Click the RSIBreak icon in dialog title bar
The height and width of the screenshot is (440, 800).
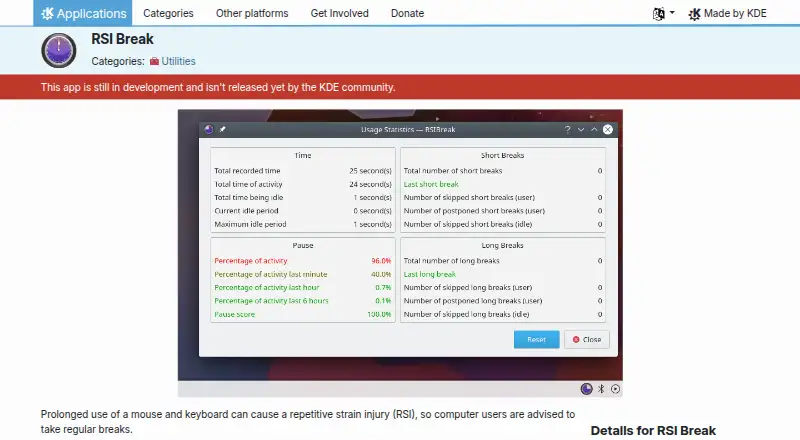[209, 129]
